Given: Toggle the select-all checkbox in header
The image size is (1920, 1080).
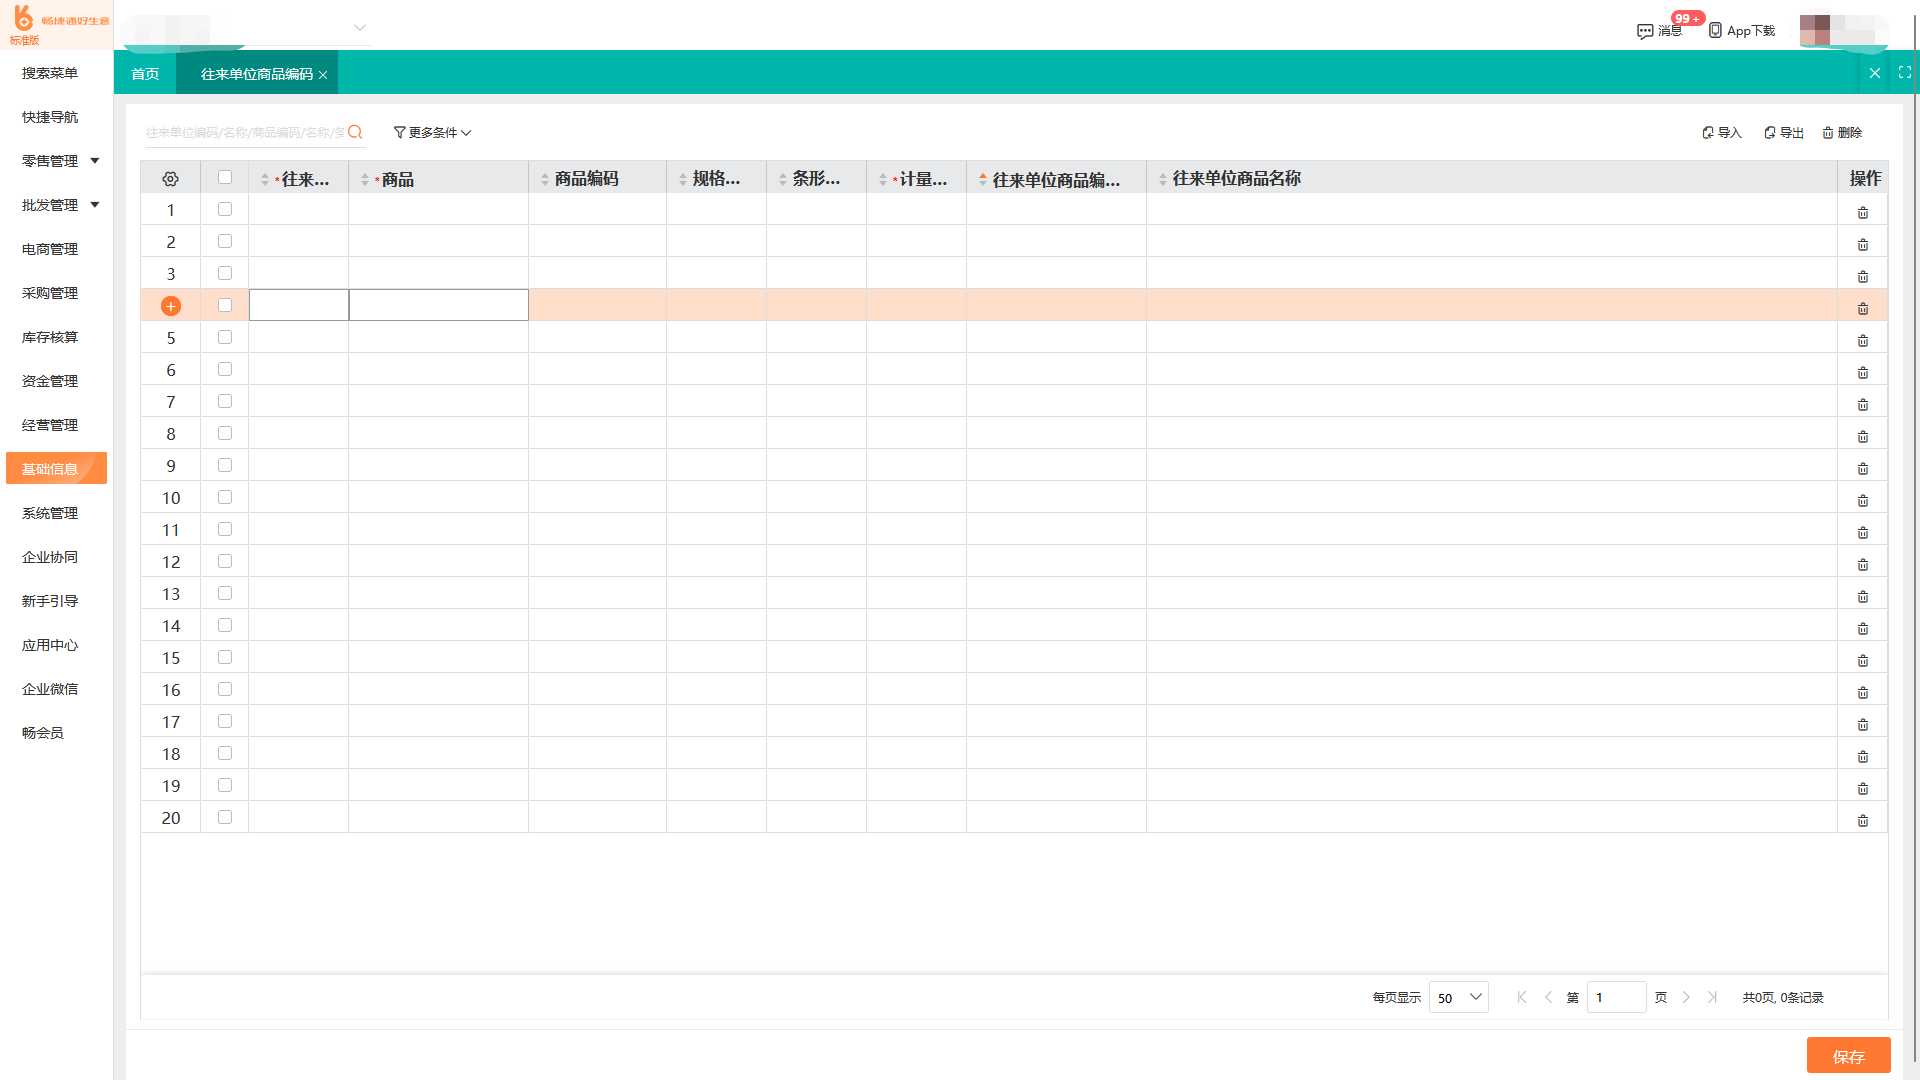Looking at the screenshot, I should [x=224, y=178].
